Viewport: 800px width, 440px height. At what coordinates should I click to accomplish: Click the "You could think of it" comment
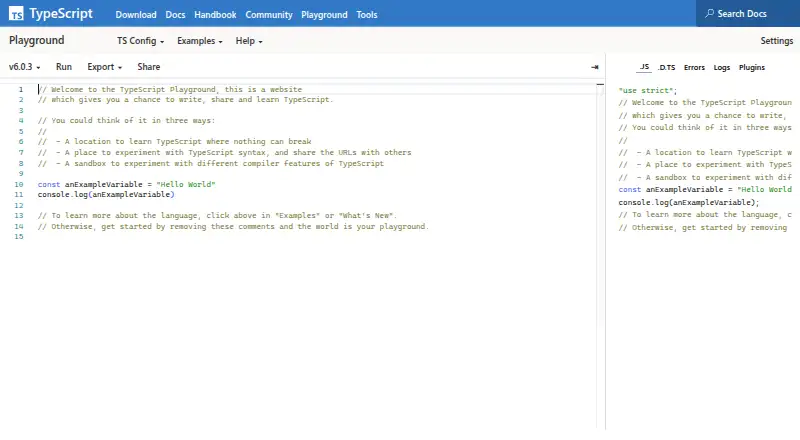point(127,120)
